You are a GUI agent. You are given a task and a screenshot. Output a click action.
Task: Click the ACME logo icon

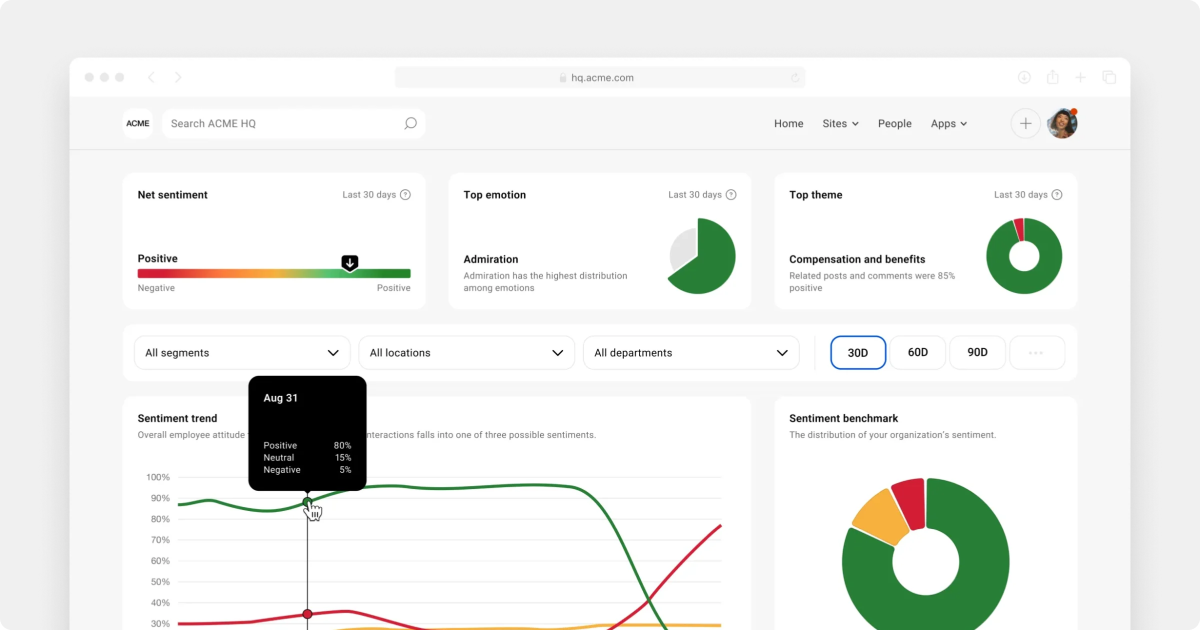point(137,123)
